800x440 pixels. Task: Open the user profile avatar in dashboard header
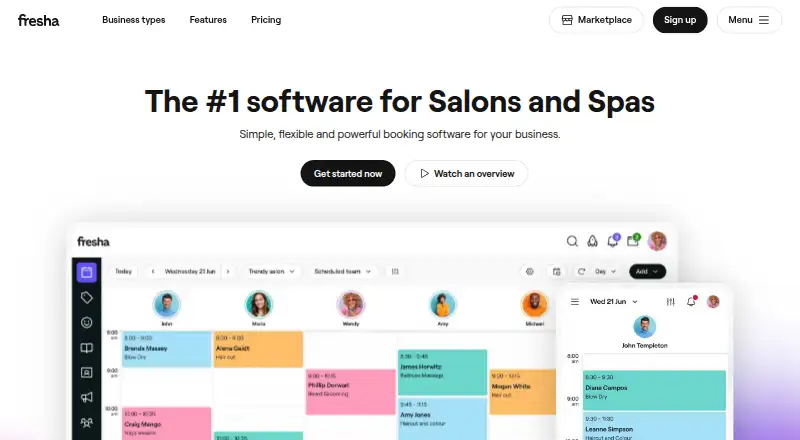pyautogui.click(x=657, y=241)
